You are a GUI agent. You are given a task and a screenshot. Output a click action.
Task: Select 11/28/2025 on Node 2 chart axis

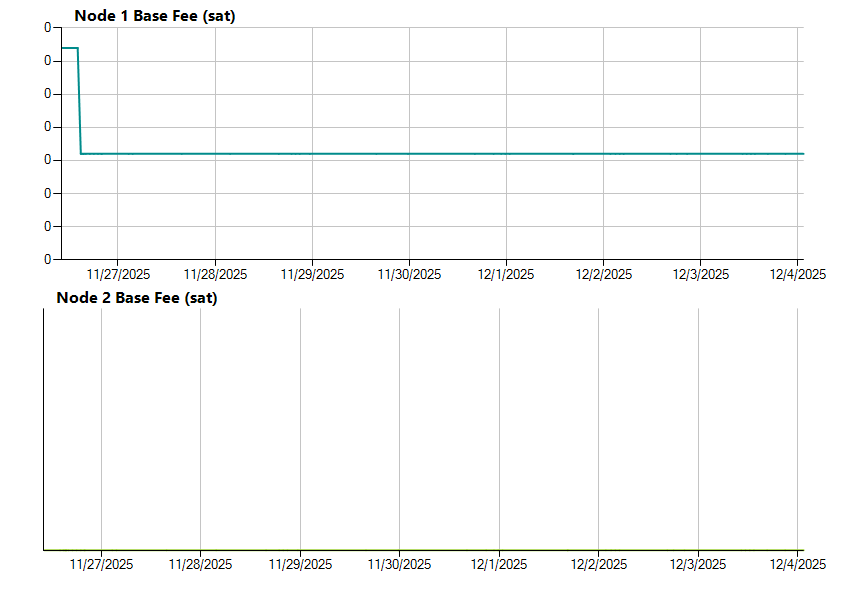coord(200,564)
